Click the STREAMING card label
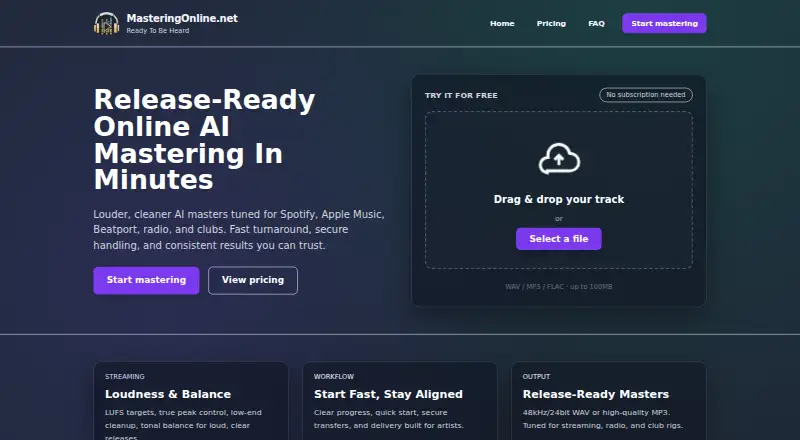This screenshot has width=800, height=440. (124, 377)
